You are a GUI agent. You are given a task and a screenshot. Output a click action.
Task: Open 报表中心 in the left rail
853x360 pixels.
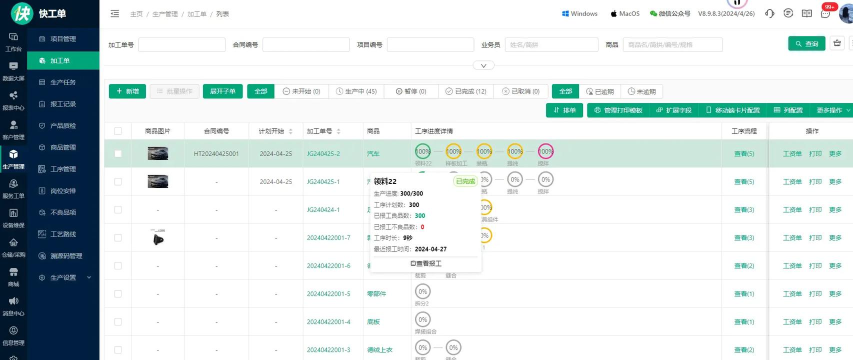pyautogui.click(x=14, y=100)
